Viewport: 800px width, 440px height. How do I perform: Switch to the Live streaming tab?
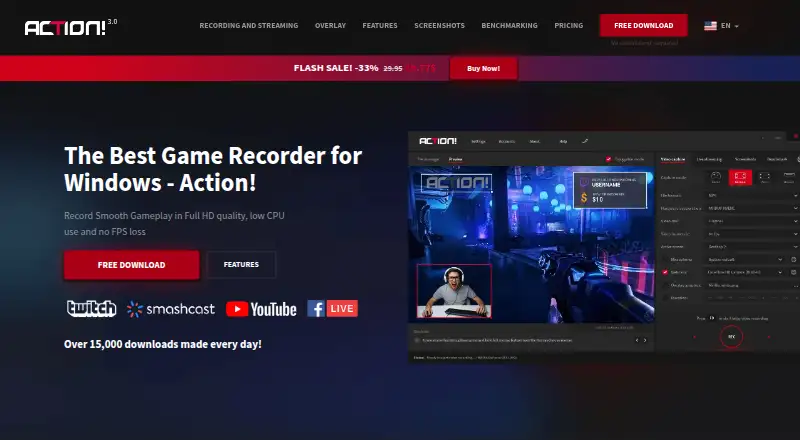tap(709, 159)
